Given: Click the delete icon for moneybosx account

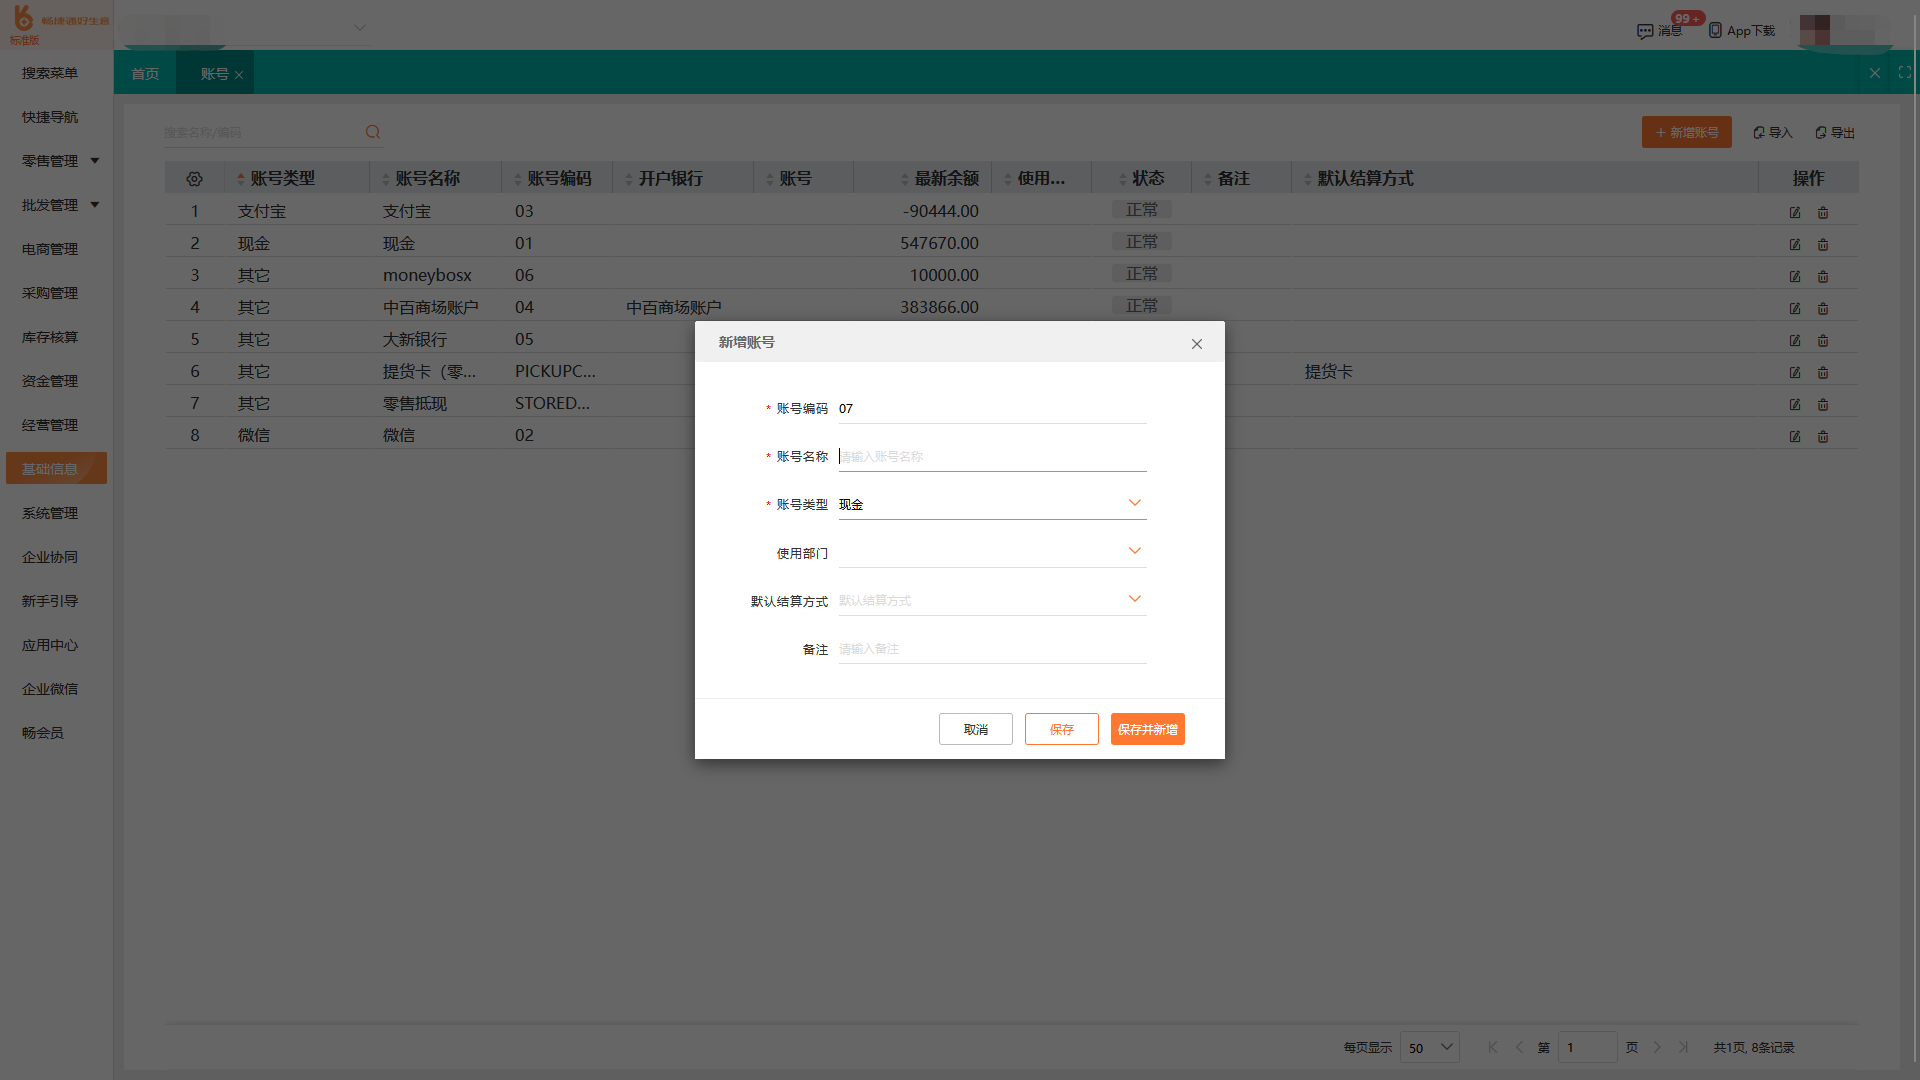Looking at the screenshot, I should (x=1824, y=276).
